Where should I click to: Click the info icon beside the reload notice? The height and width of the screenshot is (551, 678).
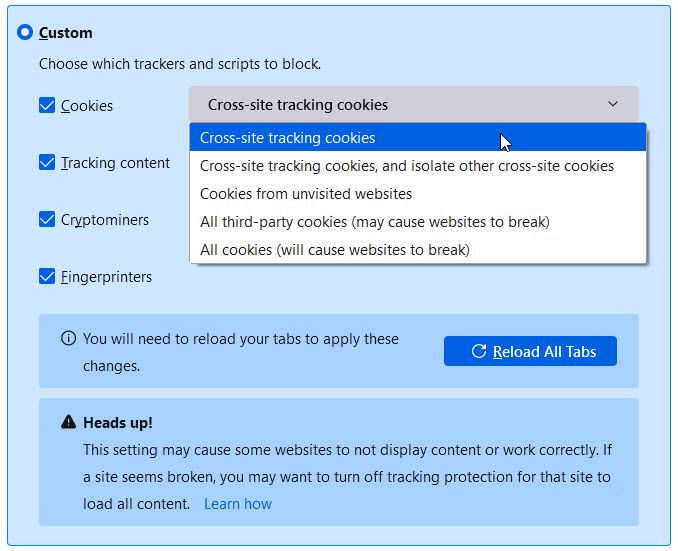68,339
